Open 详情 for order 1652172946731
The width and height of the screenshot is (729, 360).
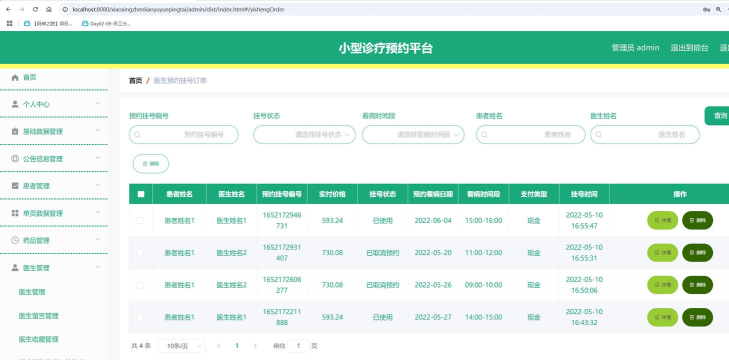click(663, 220)
